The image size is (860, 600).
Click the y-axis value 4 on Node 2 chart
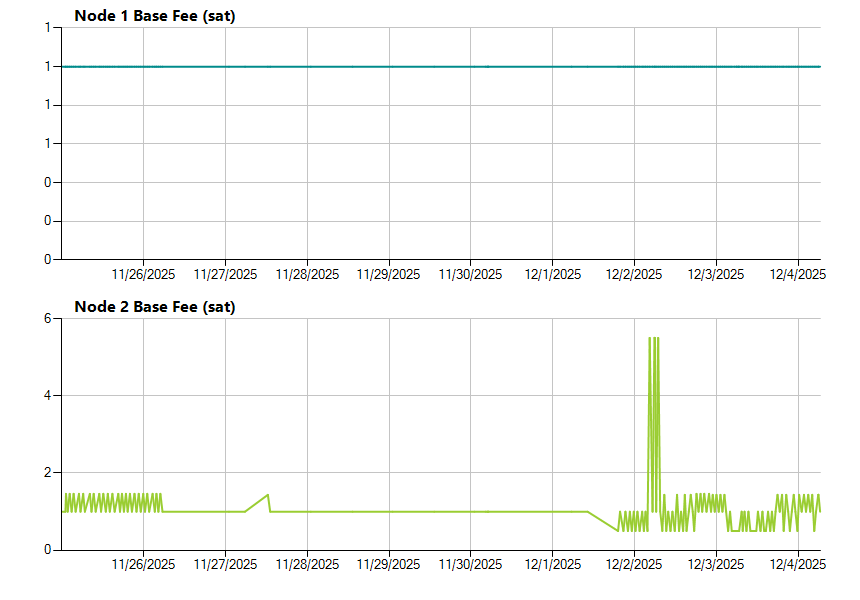[46, 396]
